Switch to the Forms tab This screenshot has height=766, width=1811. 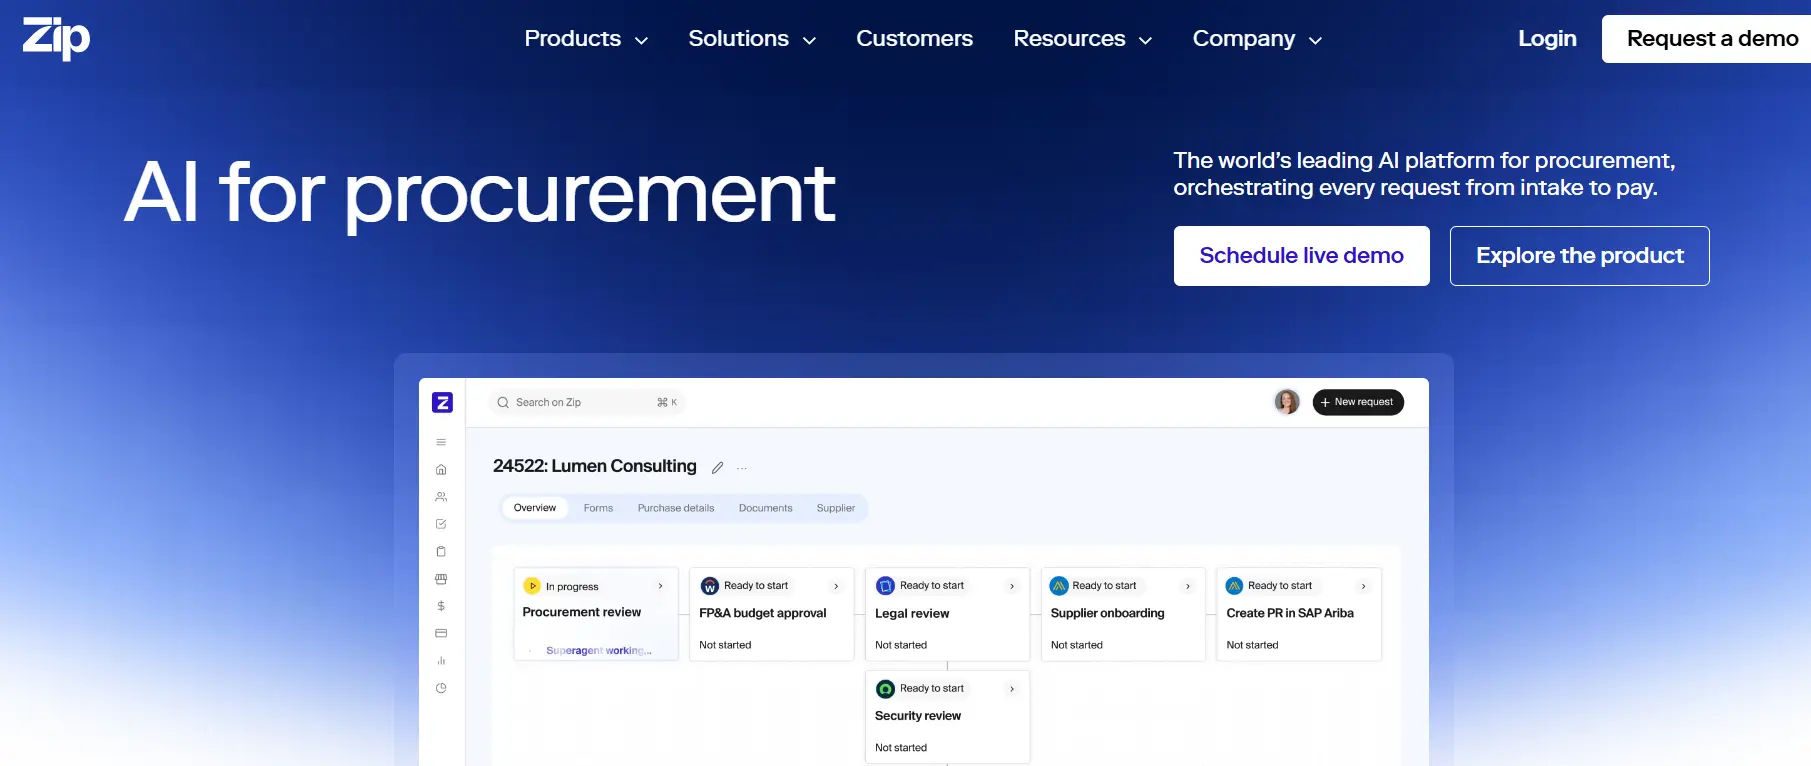(x=598, y=508)
